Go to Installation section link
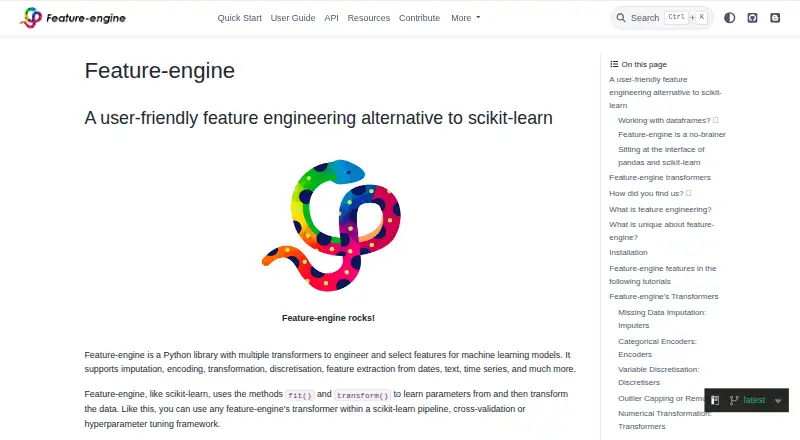The height and width of the screenshot is (440, 800). 628,253
